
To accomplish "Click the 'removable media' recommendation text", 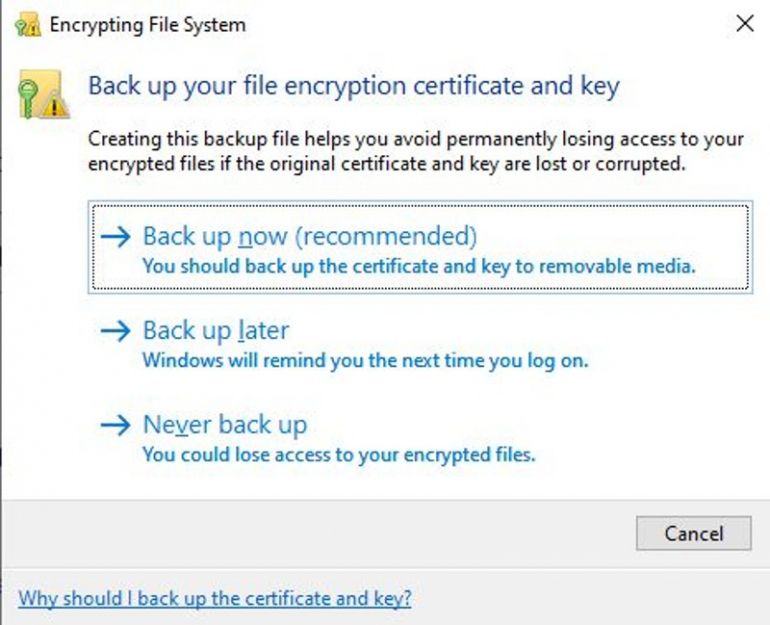I will coord(418,267).
